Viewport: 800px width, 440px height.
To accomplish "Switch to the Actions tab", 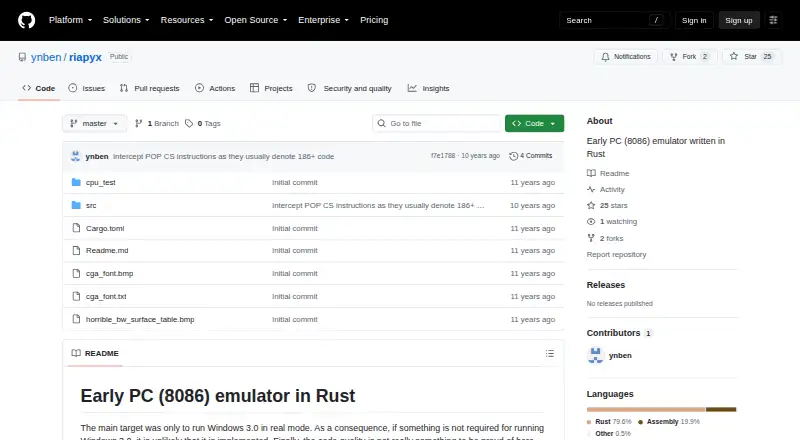I will point(215,88).
